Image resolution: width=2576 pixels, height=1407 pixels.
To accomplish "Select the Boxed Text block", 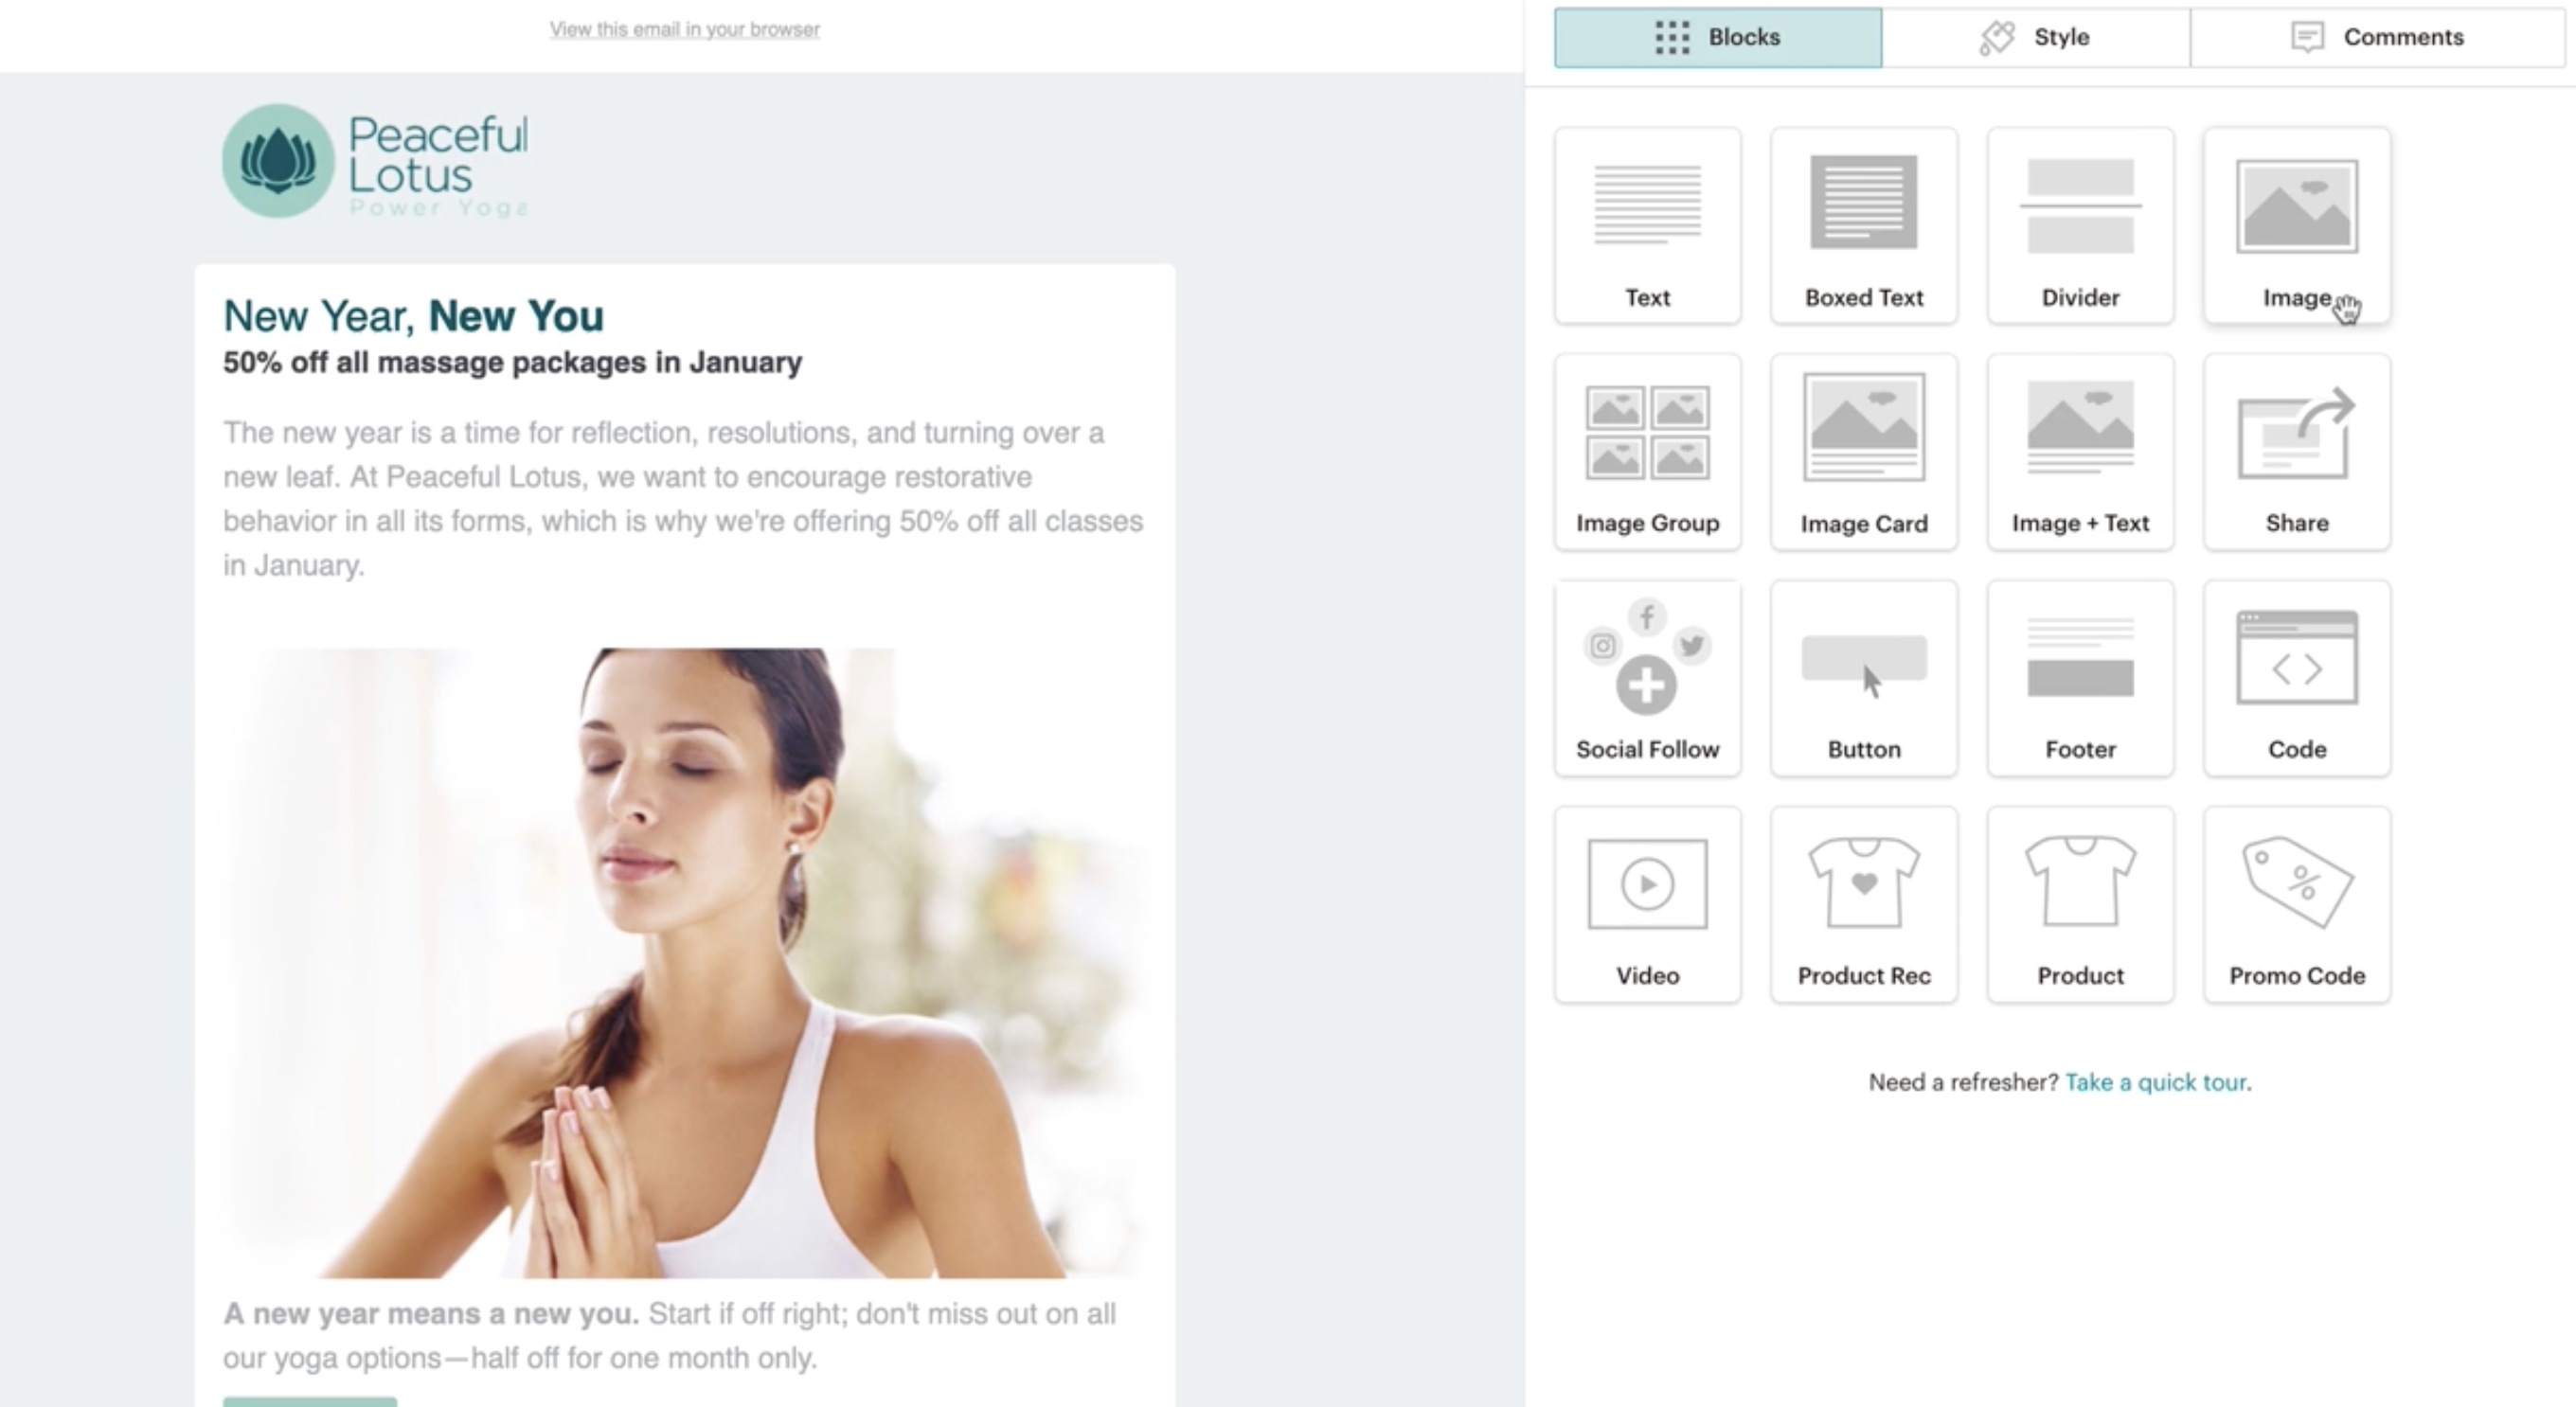I will pos(1864,223).
